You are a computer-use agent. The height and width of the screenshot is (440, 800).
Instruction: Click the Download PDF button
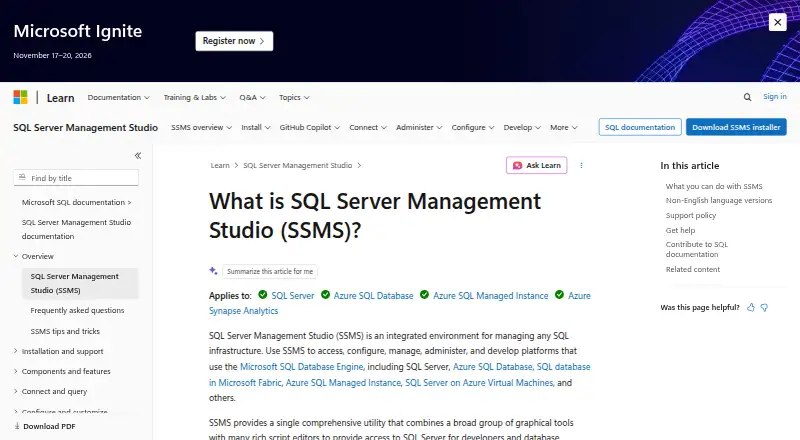pyautogui.click(x=45, y=426)
